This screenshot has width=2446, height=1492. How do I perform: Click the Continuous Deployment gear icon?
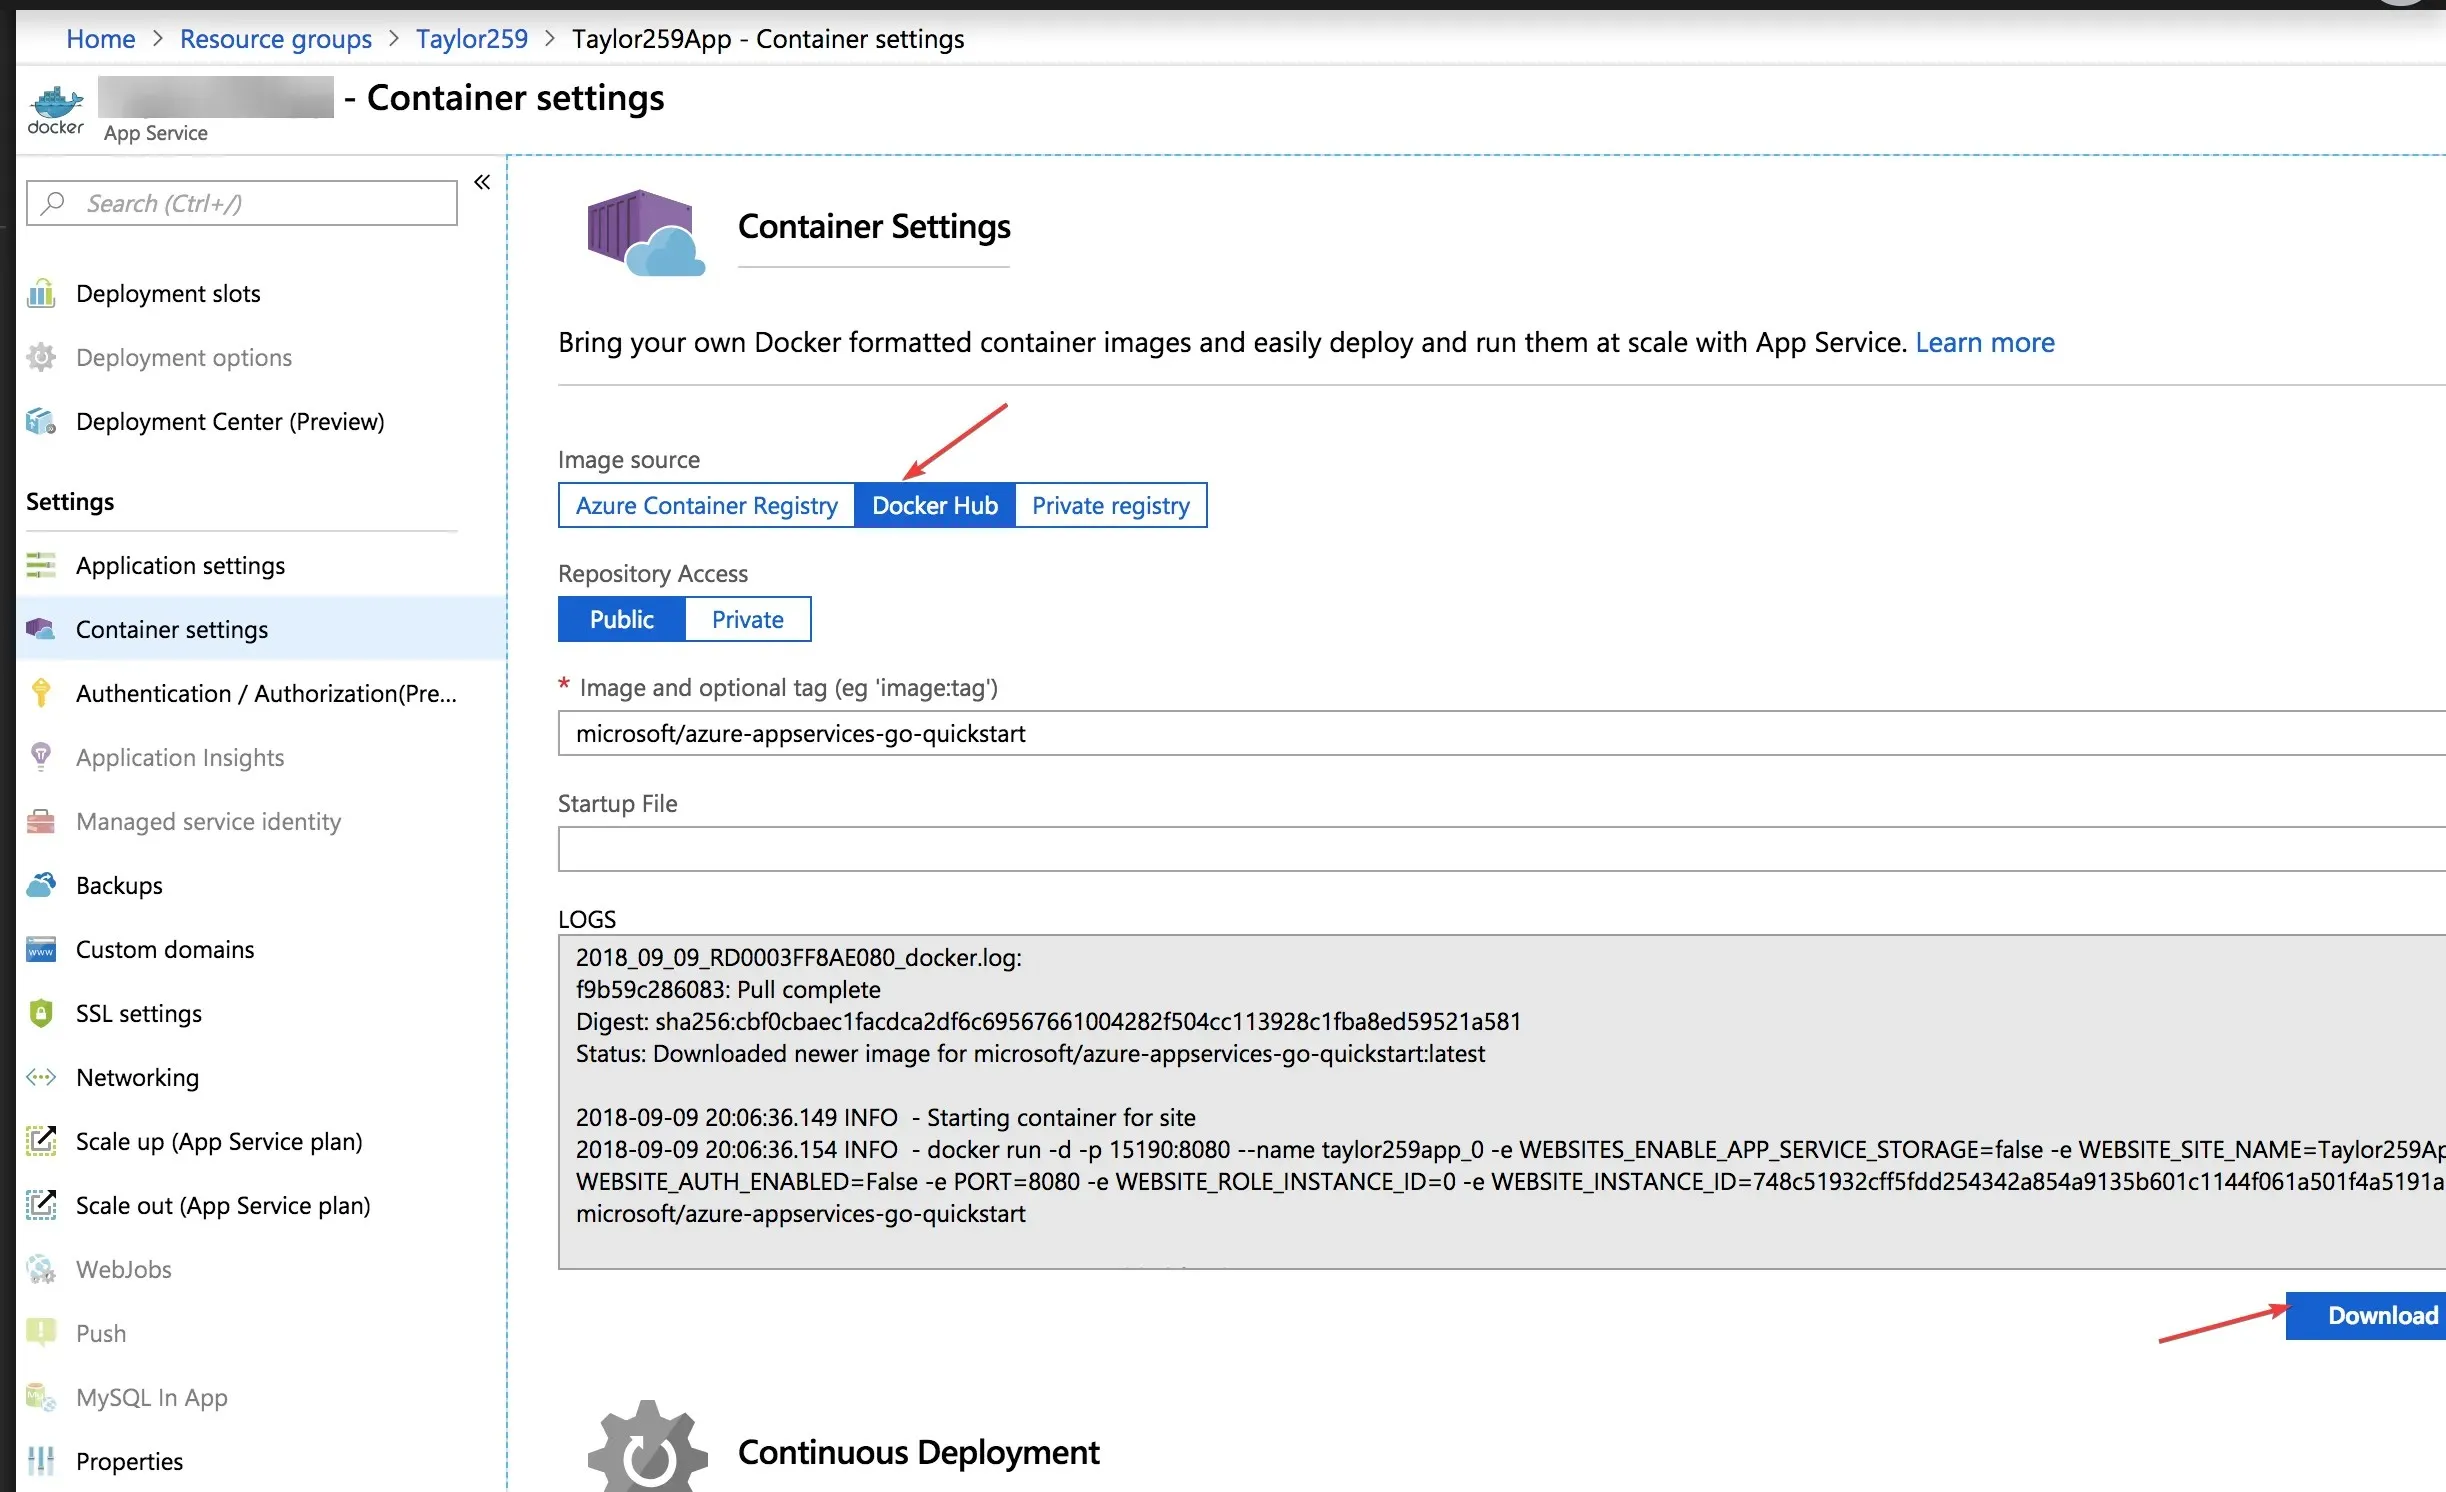[x=648, y=1445]
